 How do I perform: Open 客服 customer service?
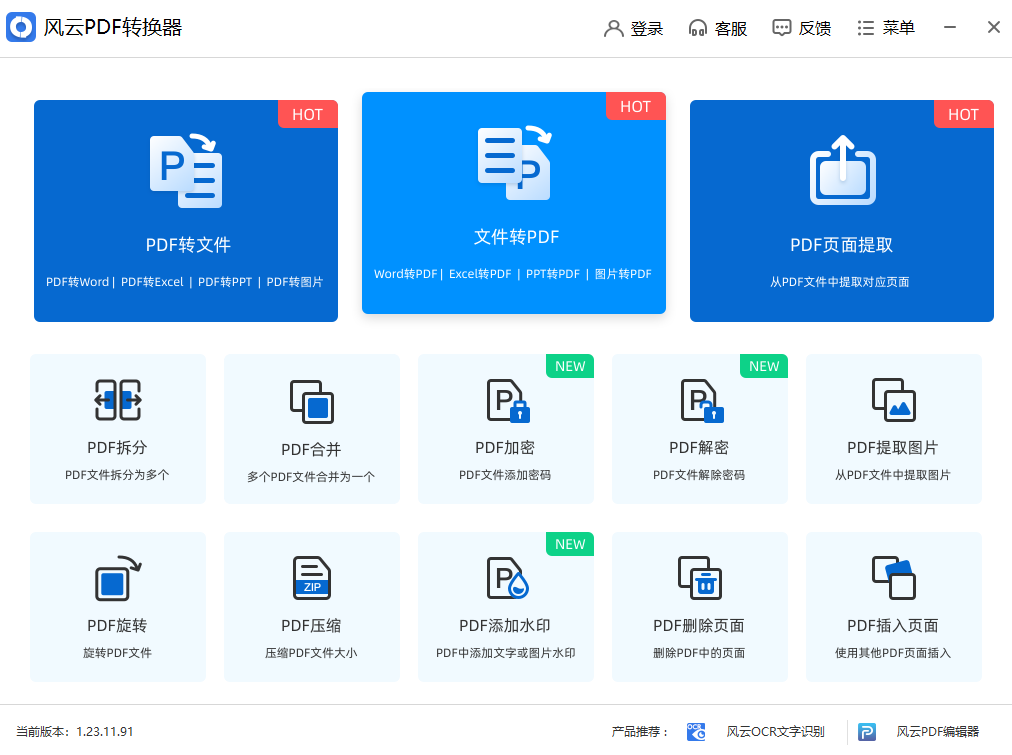718,27
